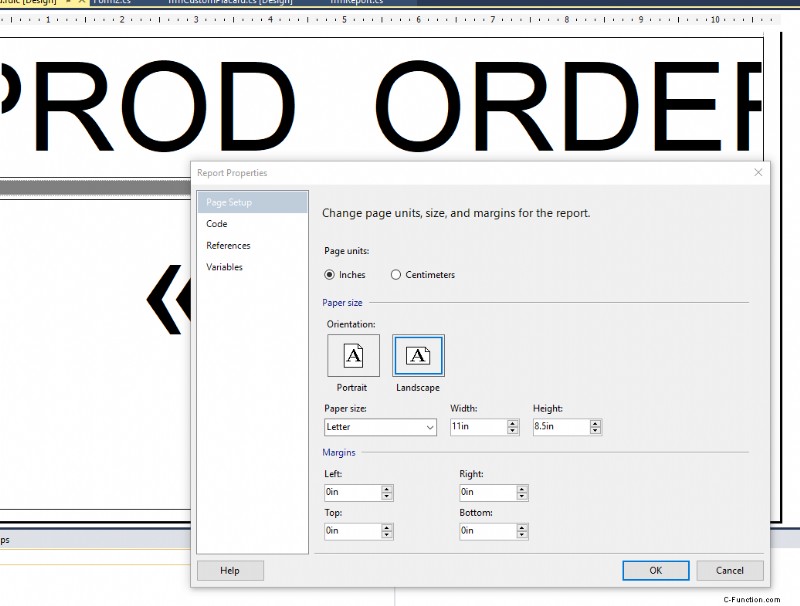
Task: Decrease the Right margin with down arrow
Action: pyautogui.click(x=522, y=496)
